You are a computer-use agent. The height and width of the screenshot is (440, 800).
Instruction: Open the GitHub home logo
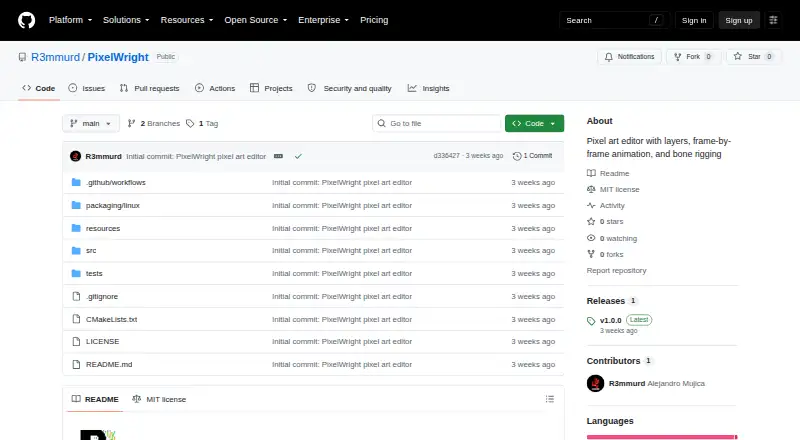coord(27,20)
